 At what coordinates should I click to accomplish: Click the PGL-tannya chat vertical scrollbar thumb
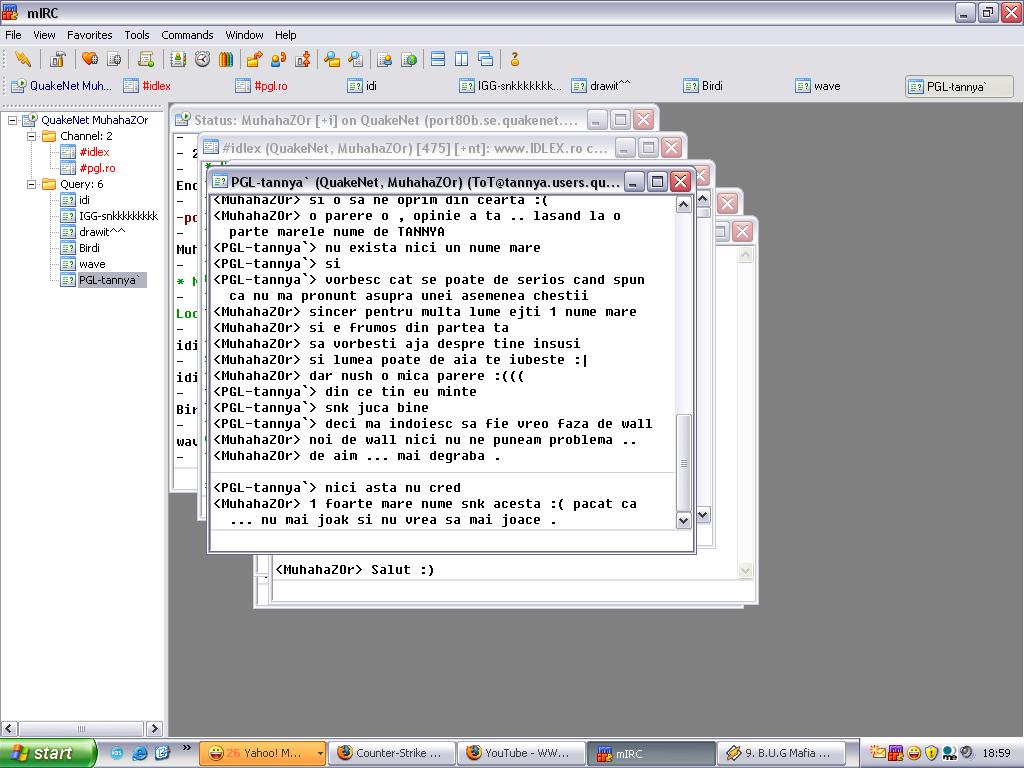tap(684, 461)
